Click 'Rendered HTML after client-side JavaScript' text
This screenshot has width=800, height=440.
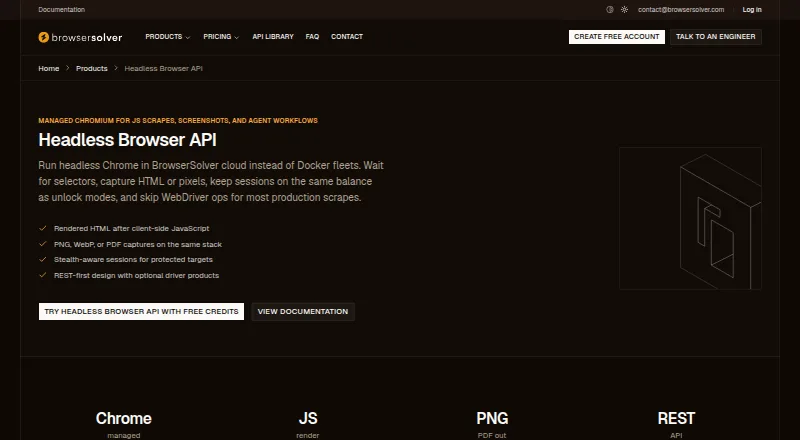point(132,229)
